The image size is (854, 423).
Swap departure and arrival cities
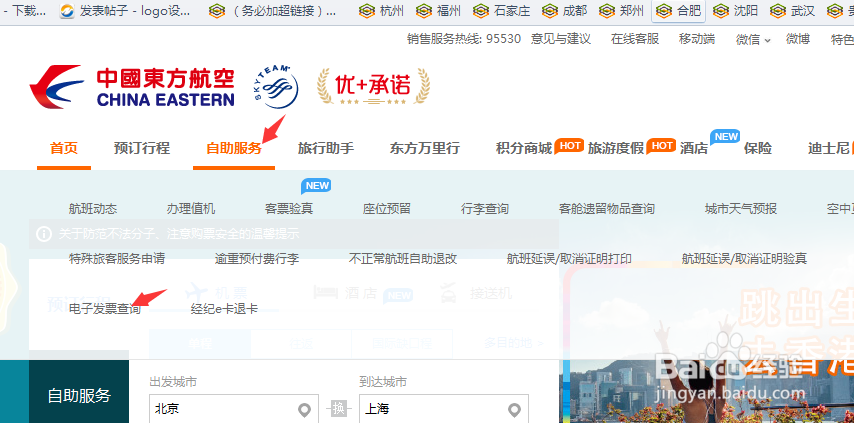pos(338,410)
